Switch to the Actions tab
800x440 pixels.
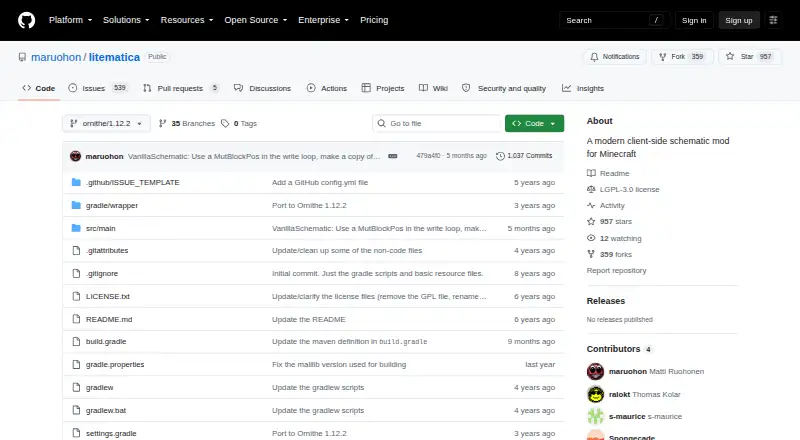tap(327, 88)
